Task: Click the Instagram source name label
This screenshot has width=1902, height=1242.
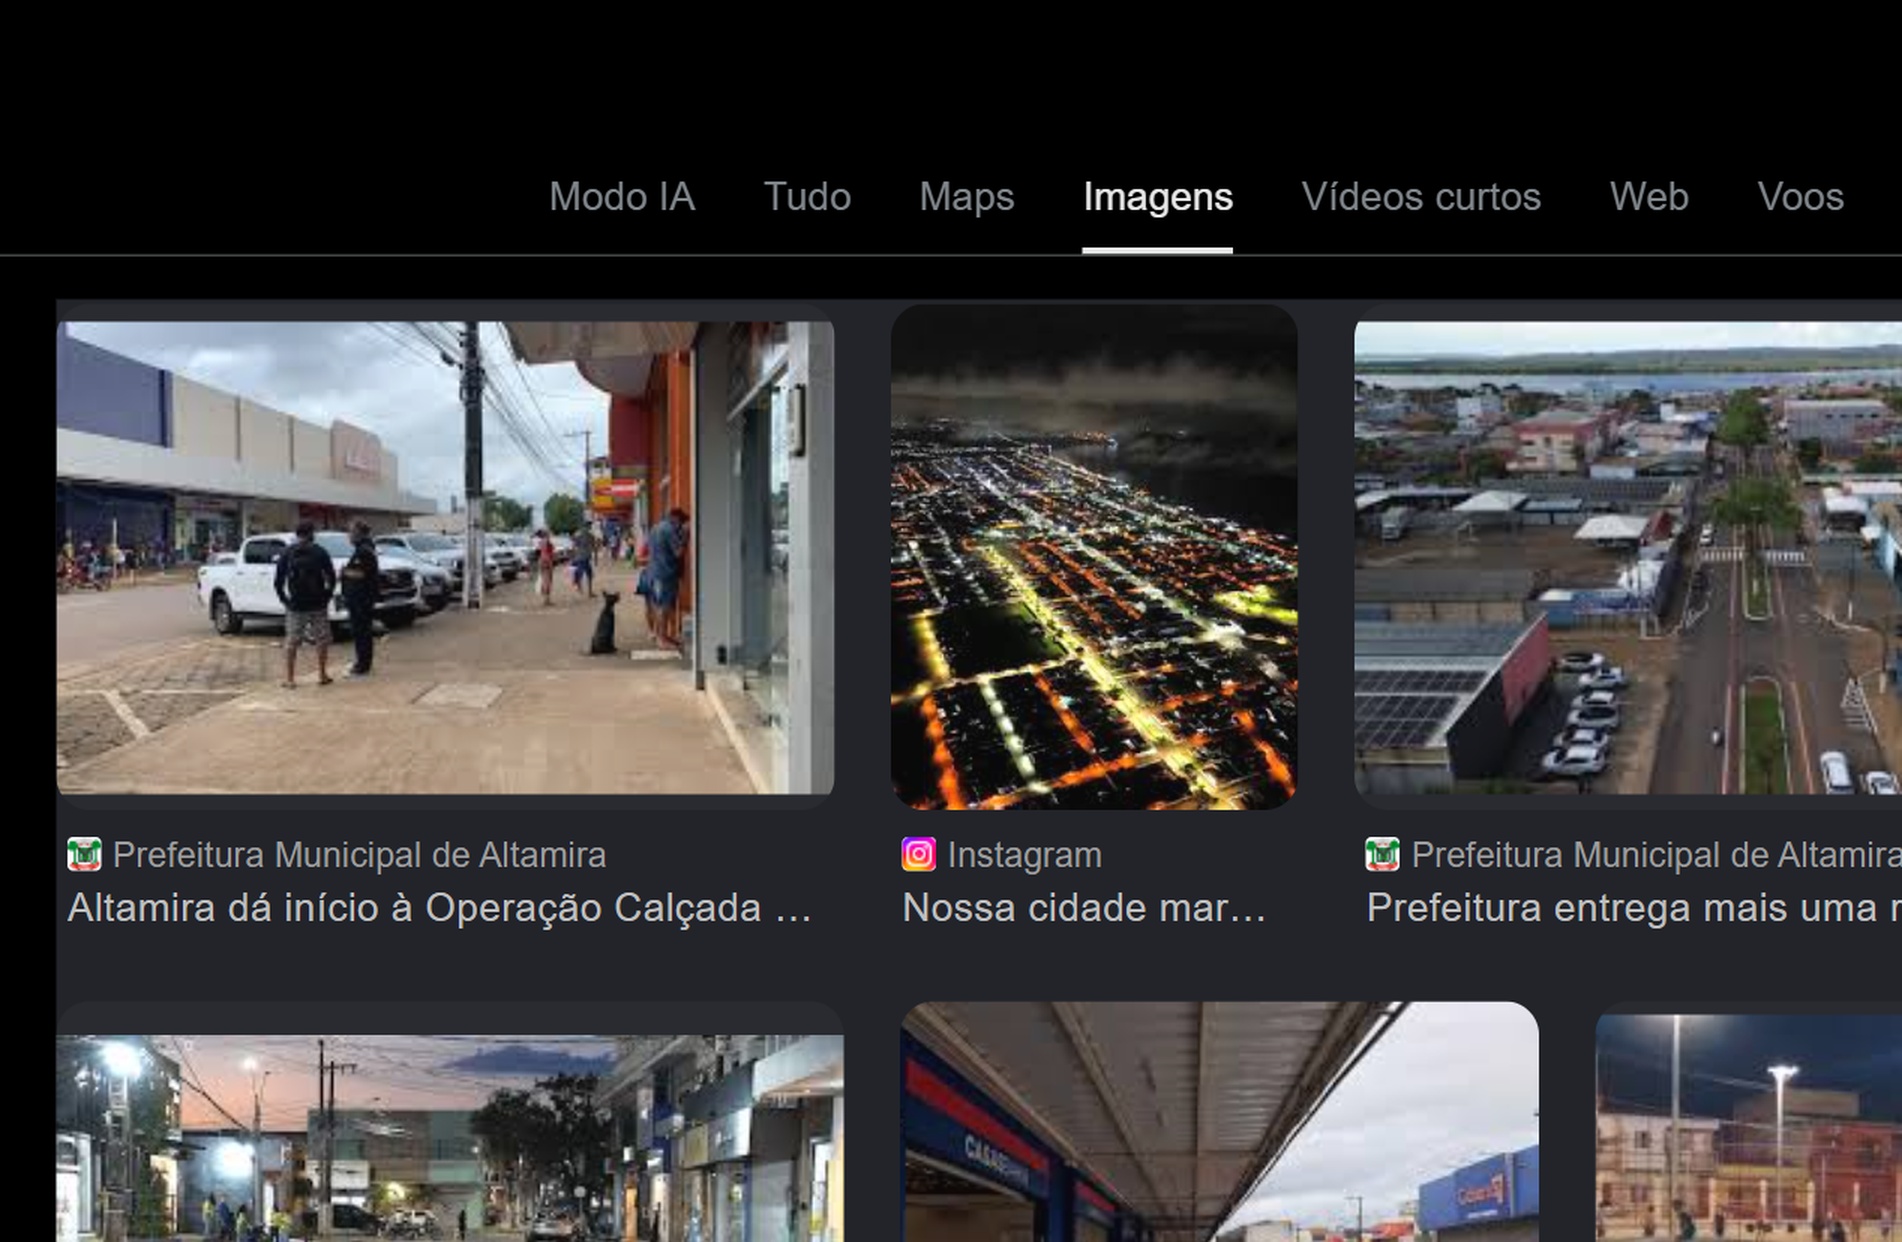Action: pos(1024,855)
